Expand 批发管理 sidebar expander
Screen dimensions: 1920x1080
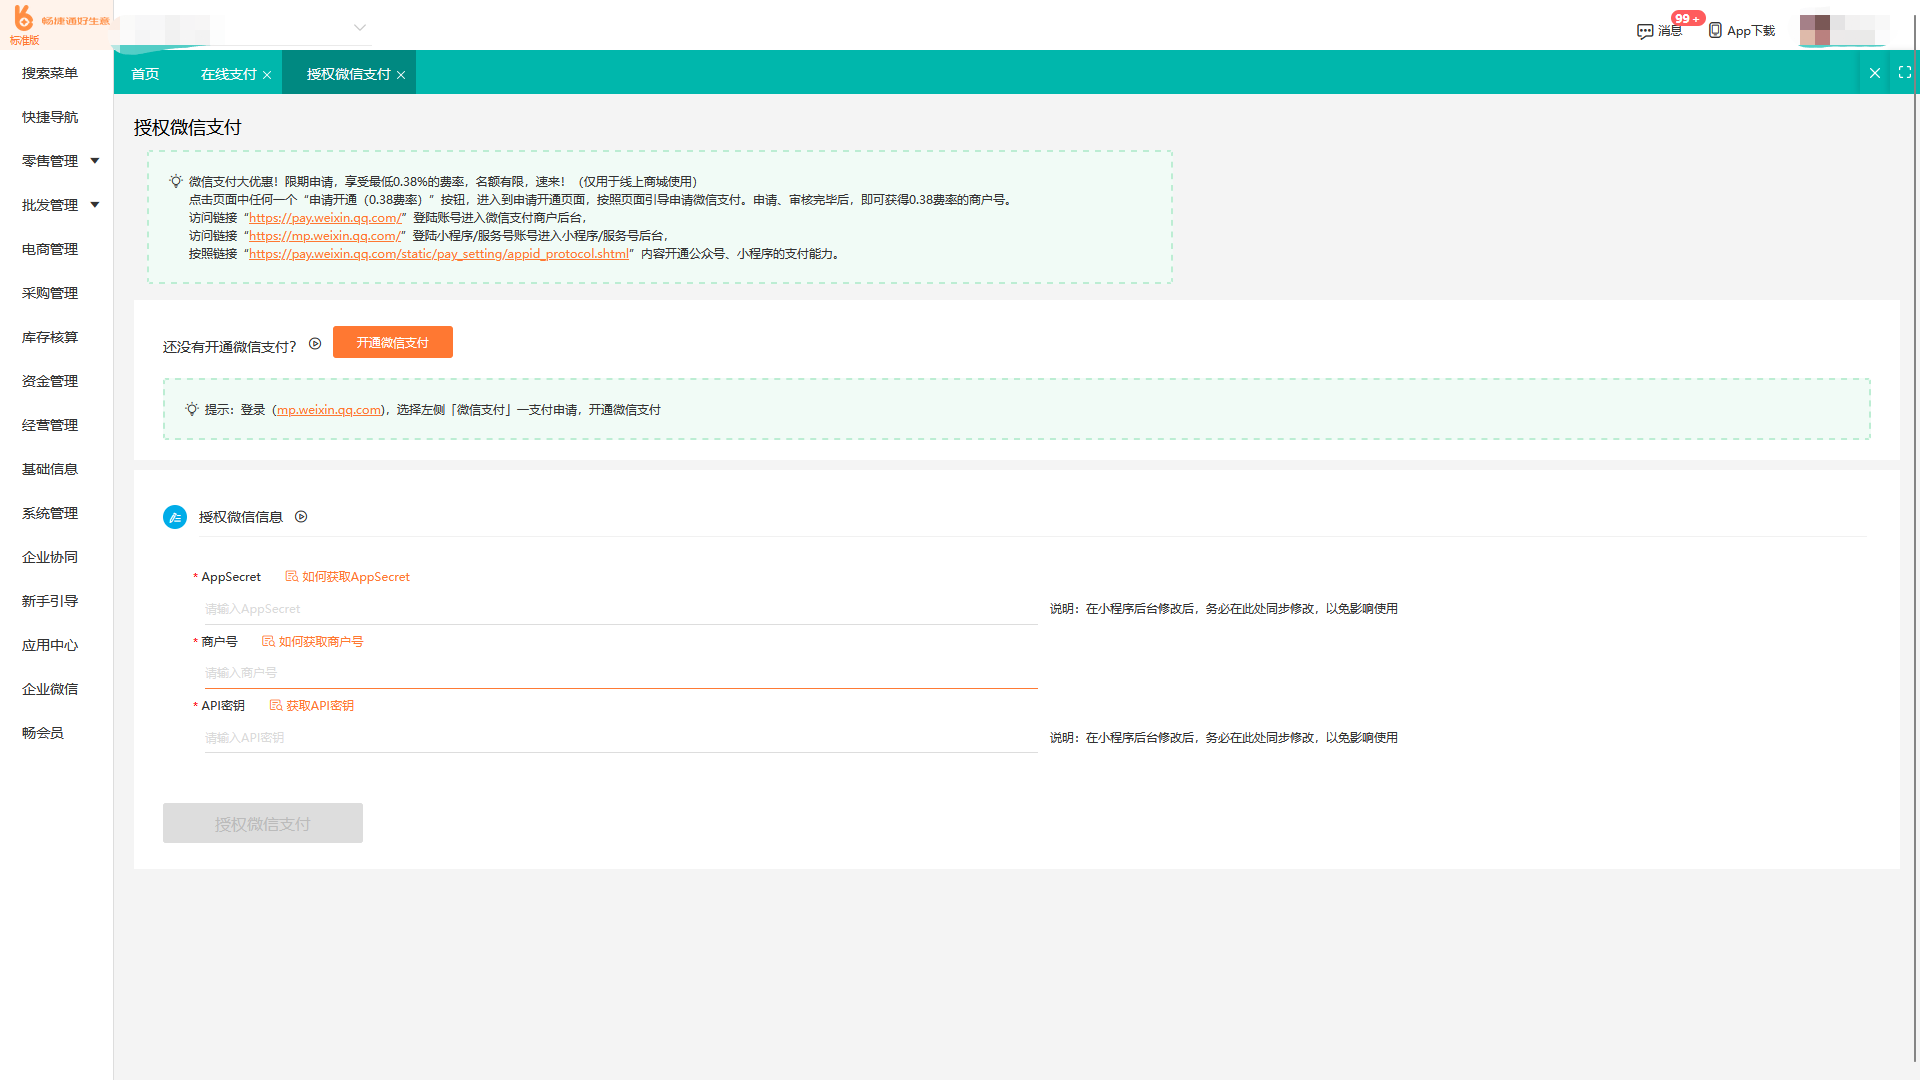[95, 204]
